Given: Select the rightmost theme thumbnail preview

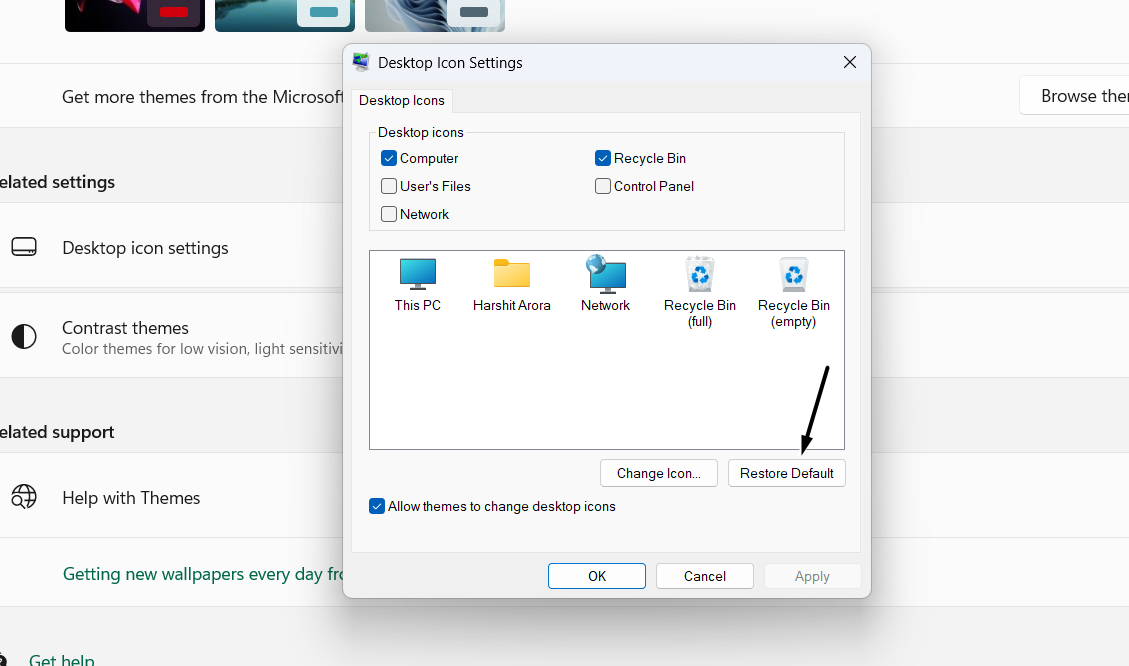Looking at the screenshot, I should [434, 14].
